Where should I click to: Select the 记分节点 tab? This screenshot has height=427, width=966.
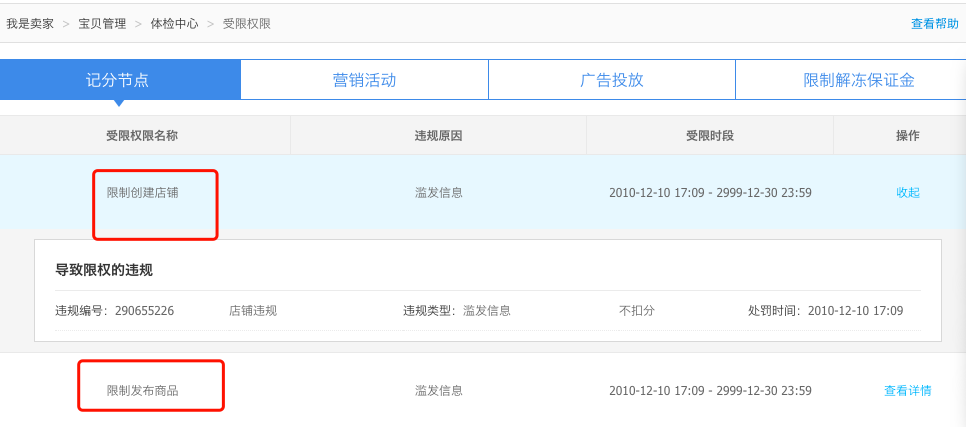(x=119, y=80)
